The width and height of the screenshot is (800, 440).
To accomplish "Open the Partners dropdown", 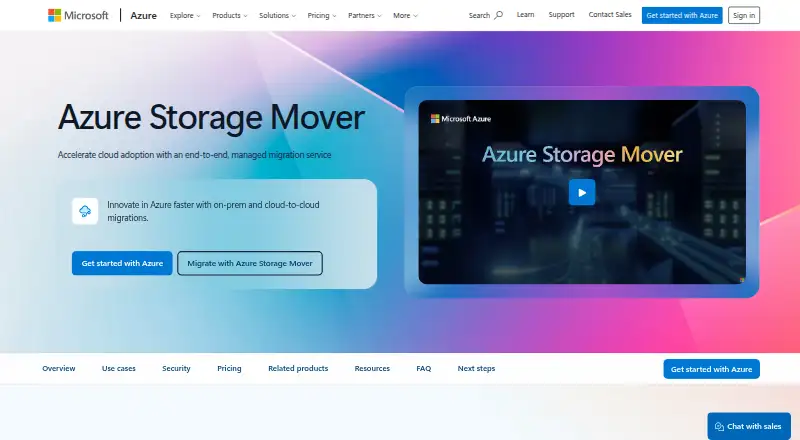I will (x=364, y=15).
